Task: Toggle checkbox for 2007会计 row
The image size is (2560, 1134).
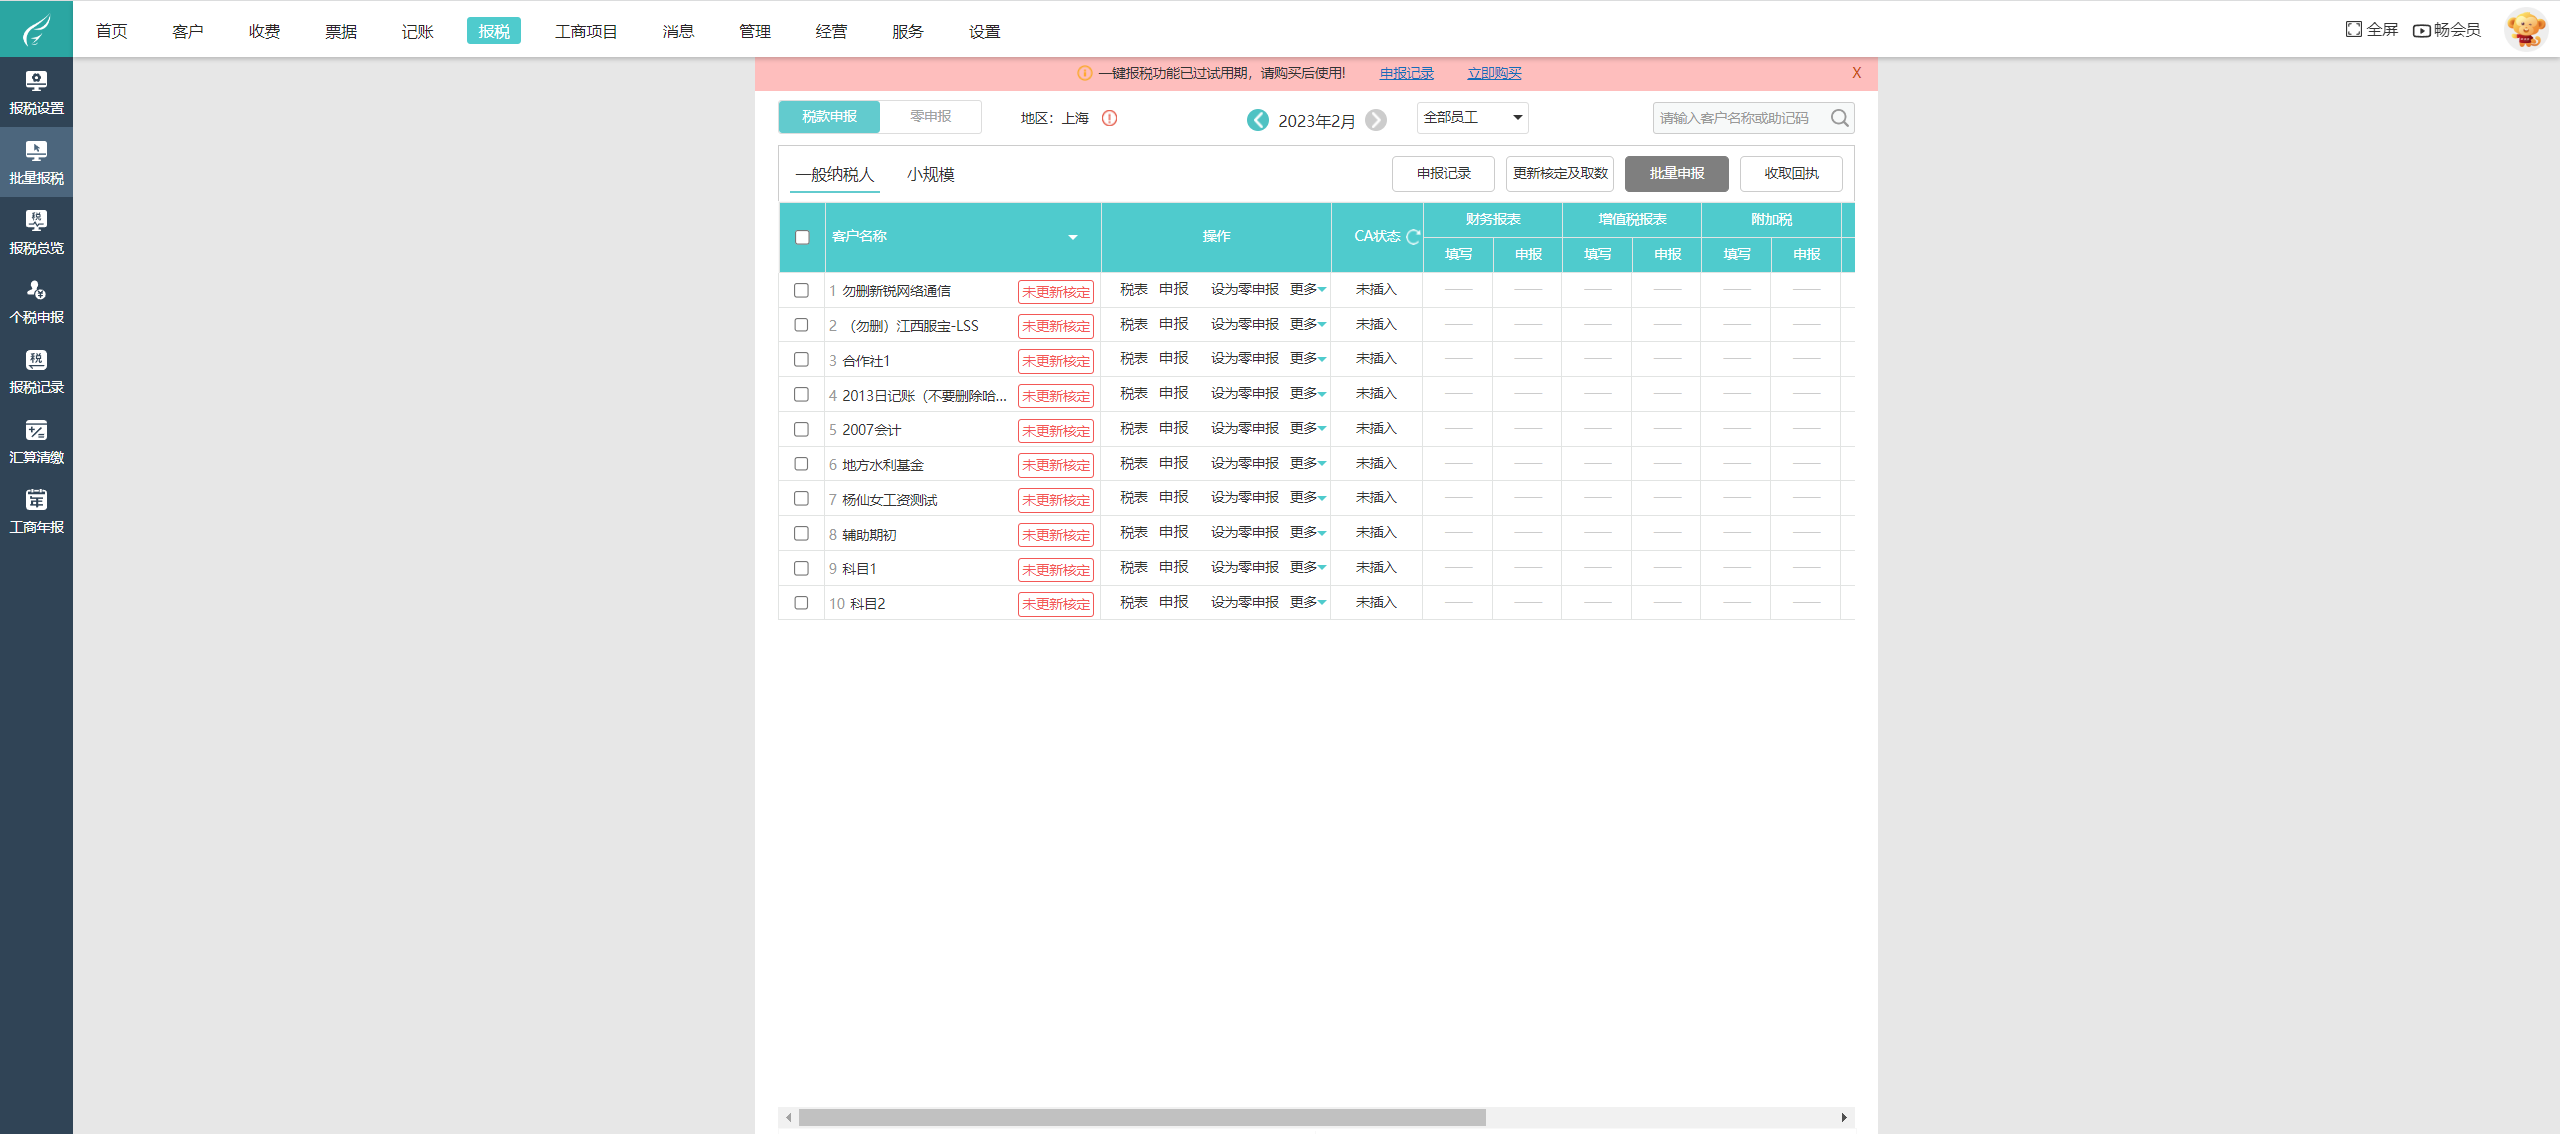Action: (802, 429)
